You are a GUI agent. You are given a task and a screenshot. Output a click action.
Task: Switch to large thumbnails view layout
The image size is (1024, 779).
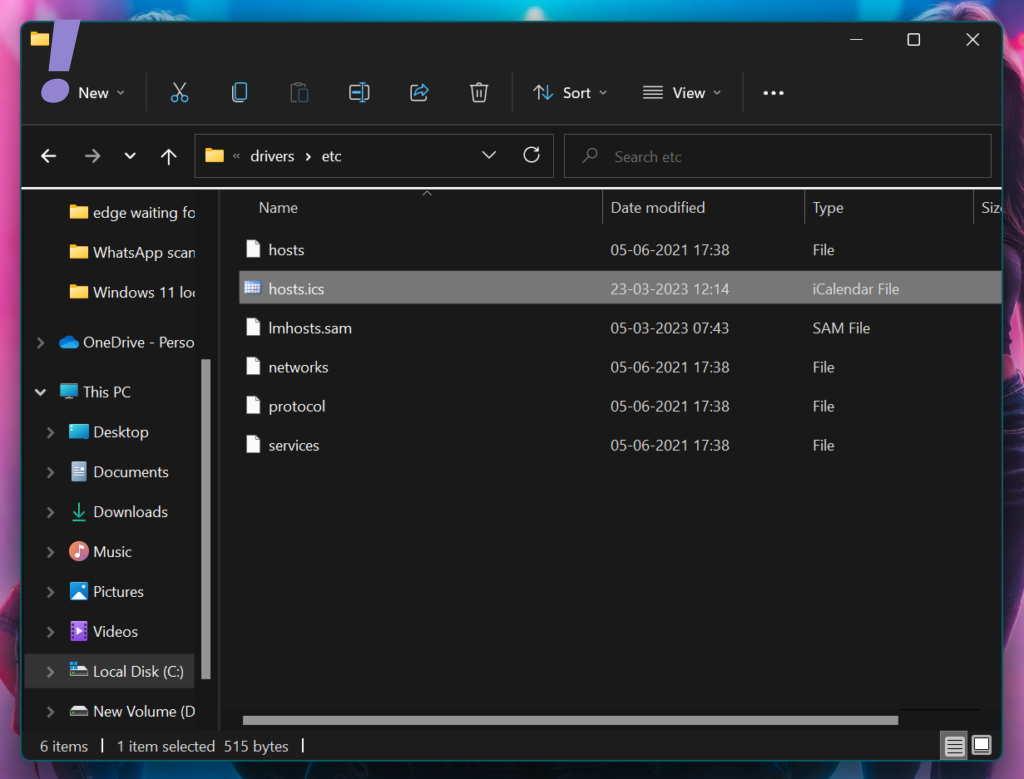coord(981,746)
